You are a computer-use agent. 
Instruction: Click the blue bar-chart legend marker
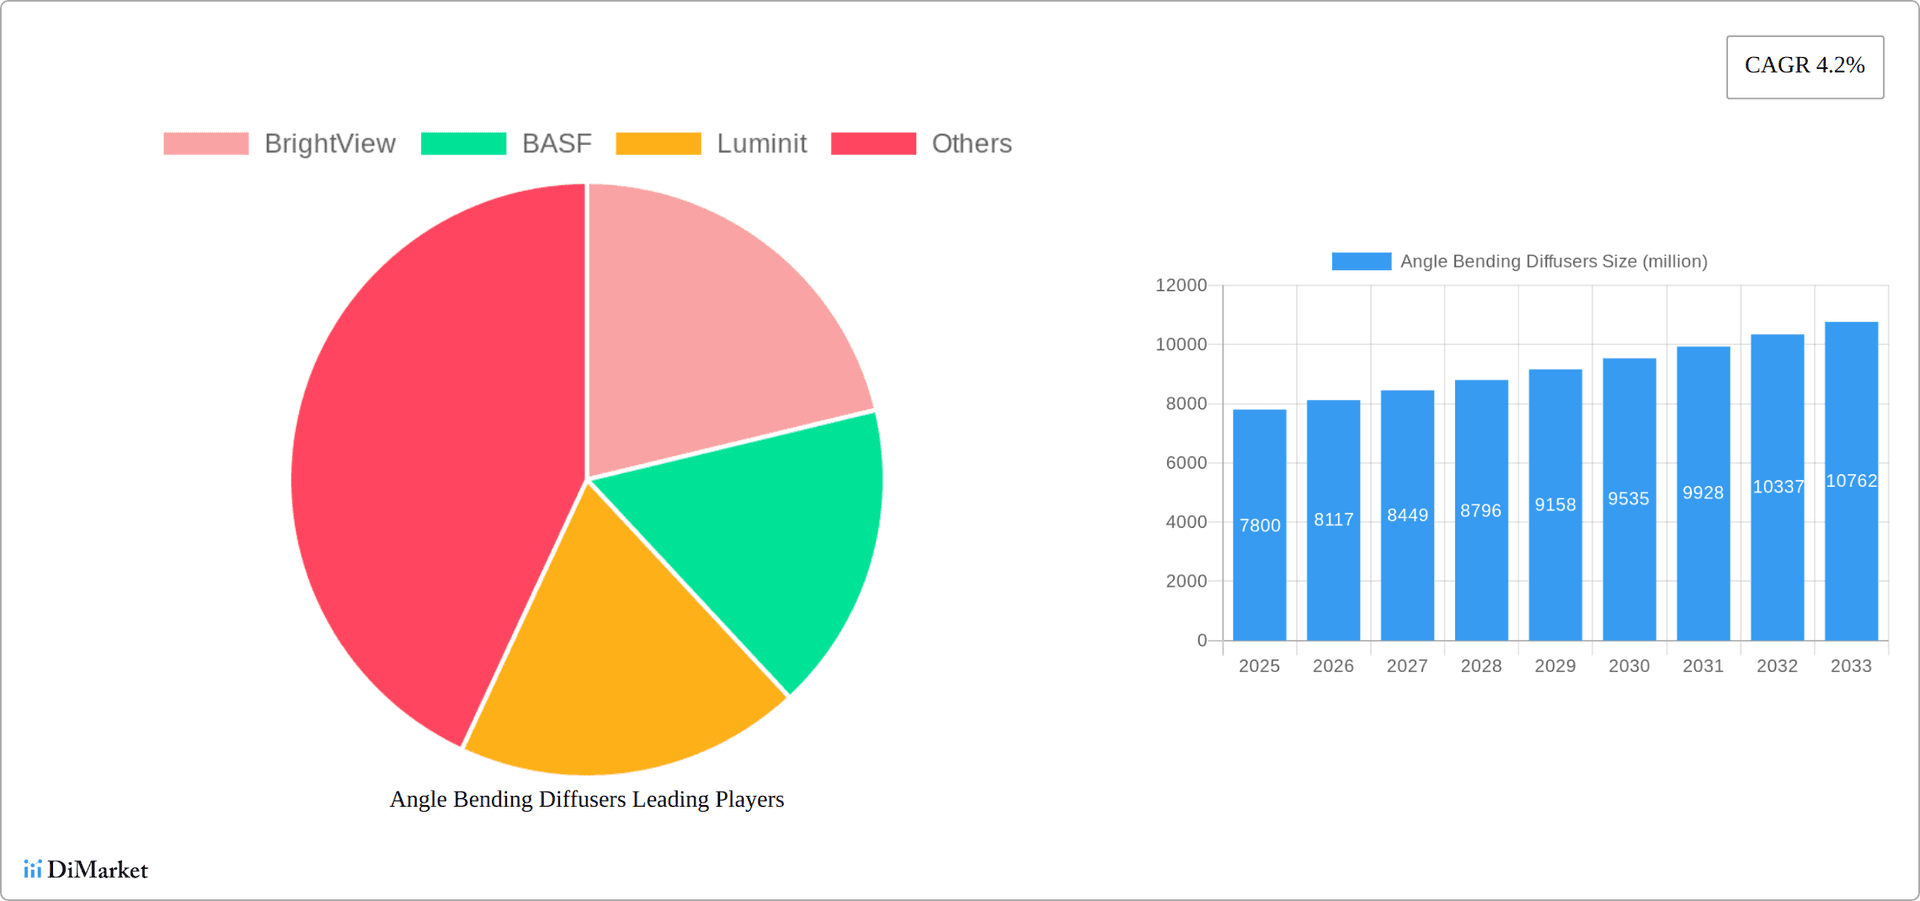1360,260
